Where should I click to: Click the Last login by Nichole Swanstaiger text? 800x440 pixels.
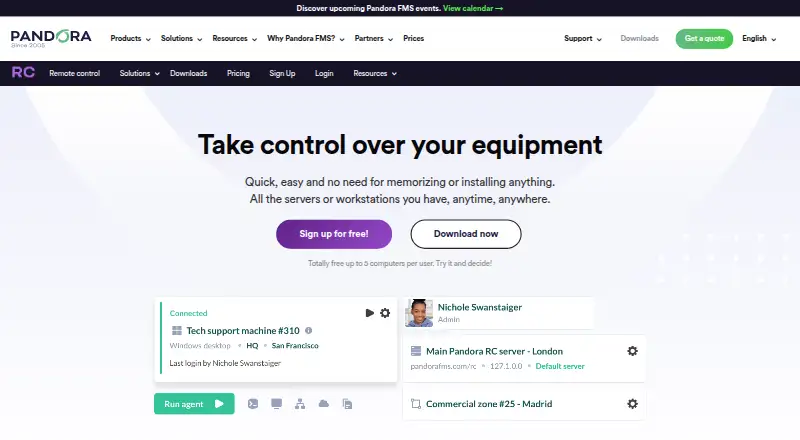coord(225,363)
